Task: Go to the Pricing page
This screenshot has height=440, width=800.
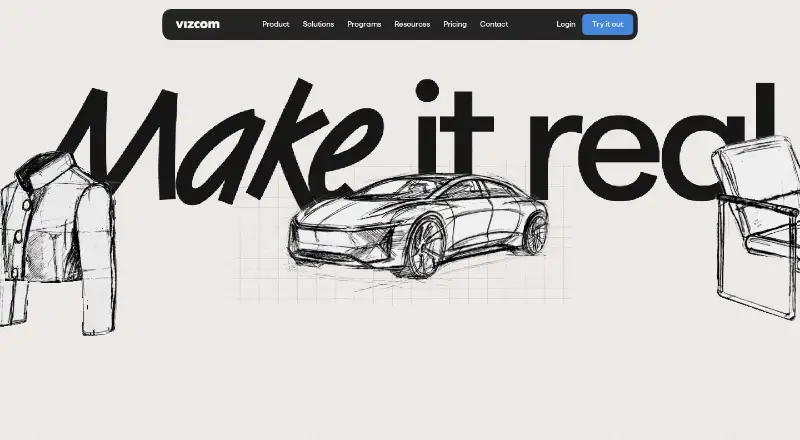Action: pyautogui.click(x=455, y=24)
